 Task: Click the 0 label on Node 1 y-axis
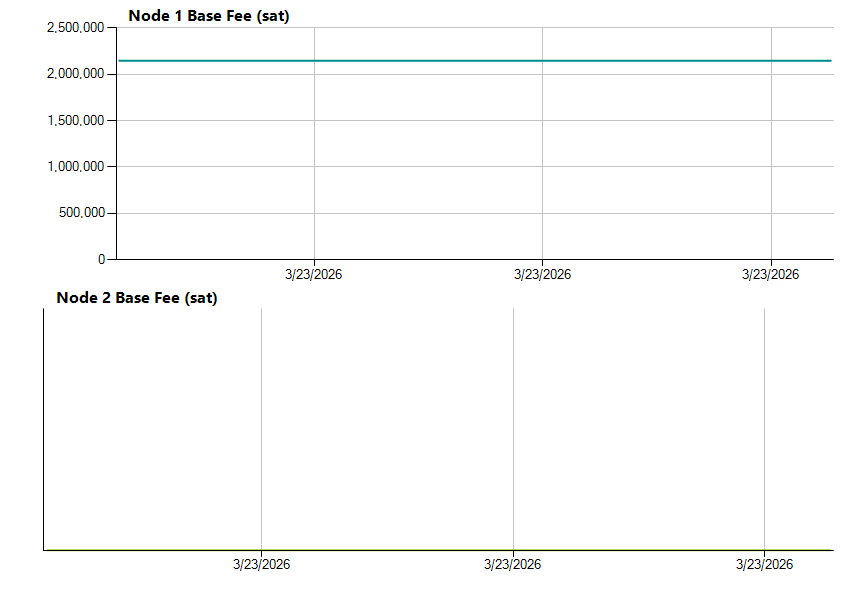(x=101, y=259)
